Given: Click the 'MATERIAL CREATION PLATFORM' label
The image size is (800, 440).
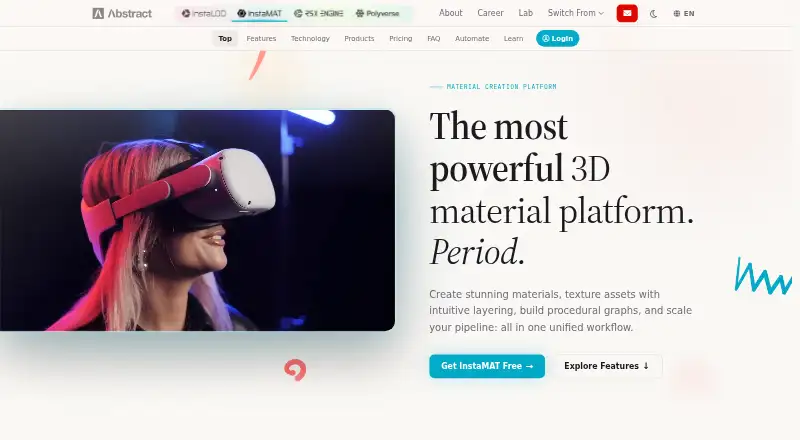Looking at the screenshot, I should coord(501,87).
